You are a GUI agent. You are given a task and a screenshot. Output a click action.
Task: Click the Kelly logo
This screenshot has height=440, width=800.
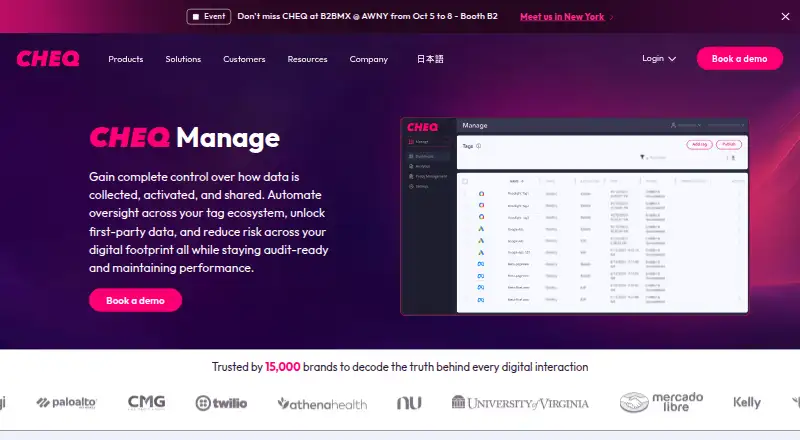pos(747,403)
